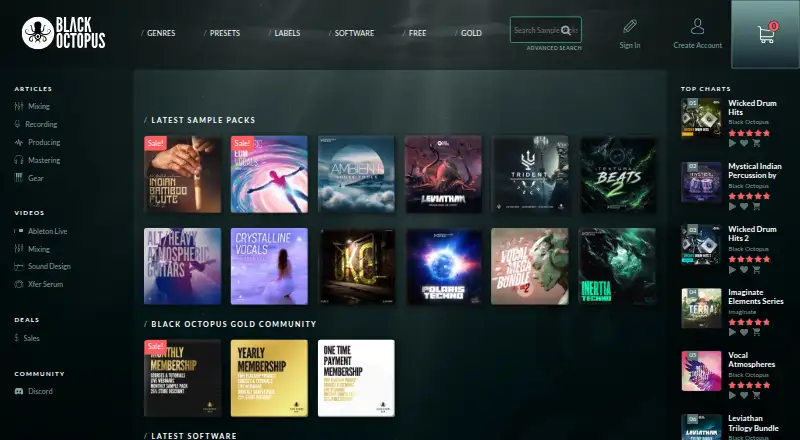Open Vocal Mega Bundle 2 pack
The height and width of the screenshot is (440, 800).
(x=530, y=266)
